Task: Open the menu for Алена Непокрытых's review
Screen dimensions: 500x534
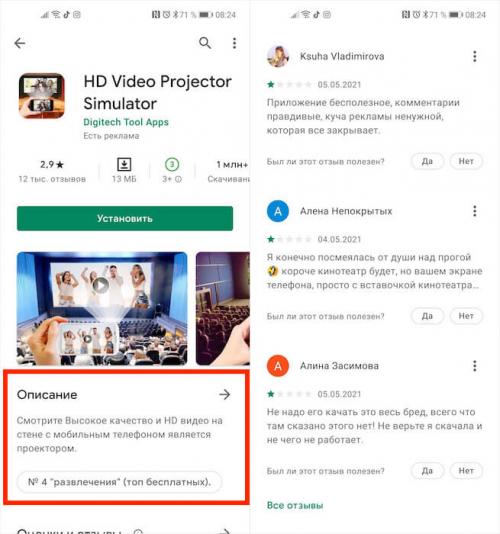Action: coord(475,211)
